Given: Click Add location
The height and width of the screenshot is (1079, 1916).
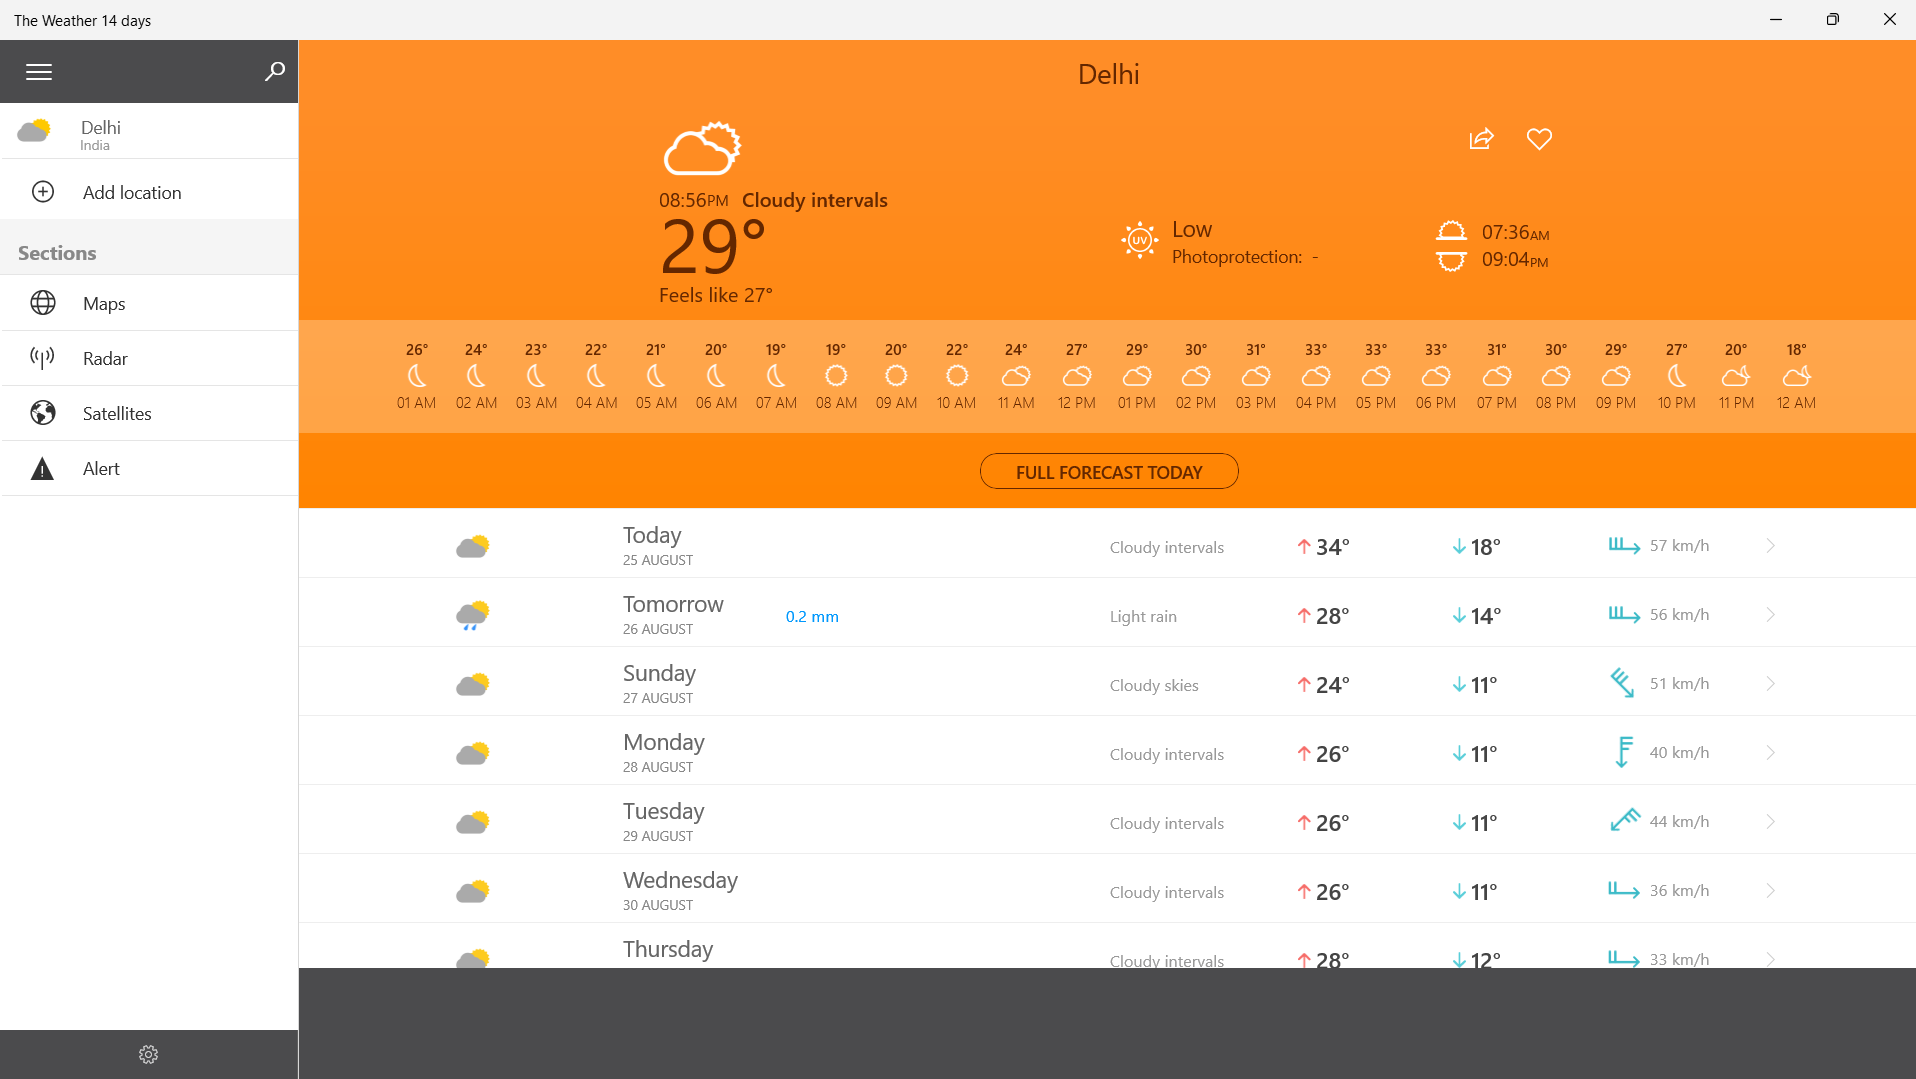Looking at the screenshot, I should tap(132, 191).
